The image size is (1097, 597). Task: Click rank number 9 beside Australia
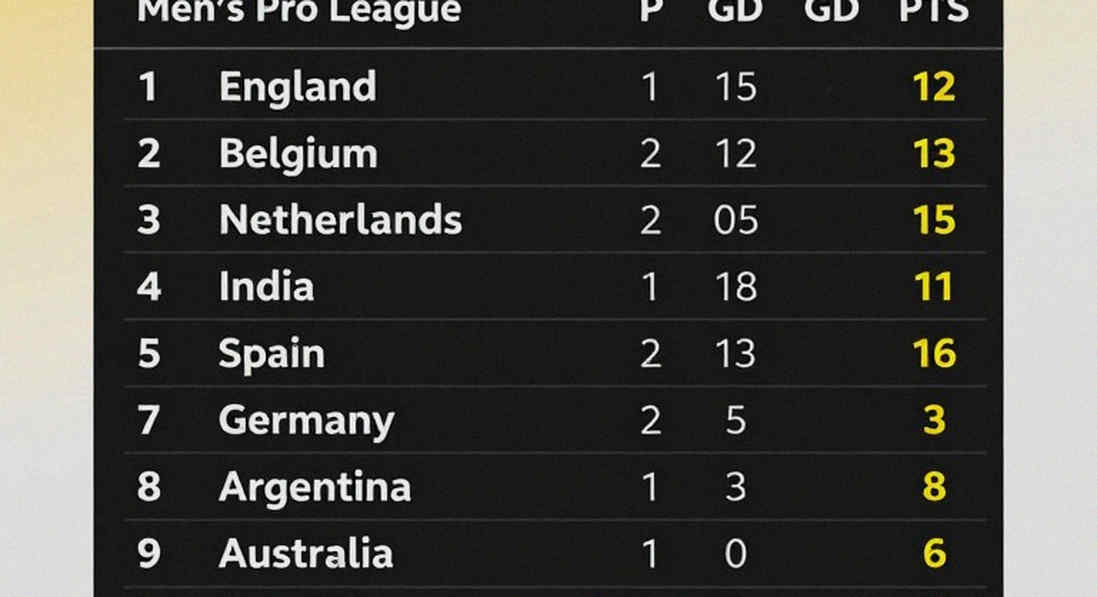149,553
